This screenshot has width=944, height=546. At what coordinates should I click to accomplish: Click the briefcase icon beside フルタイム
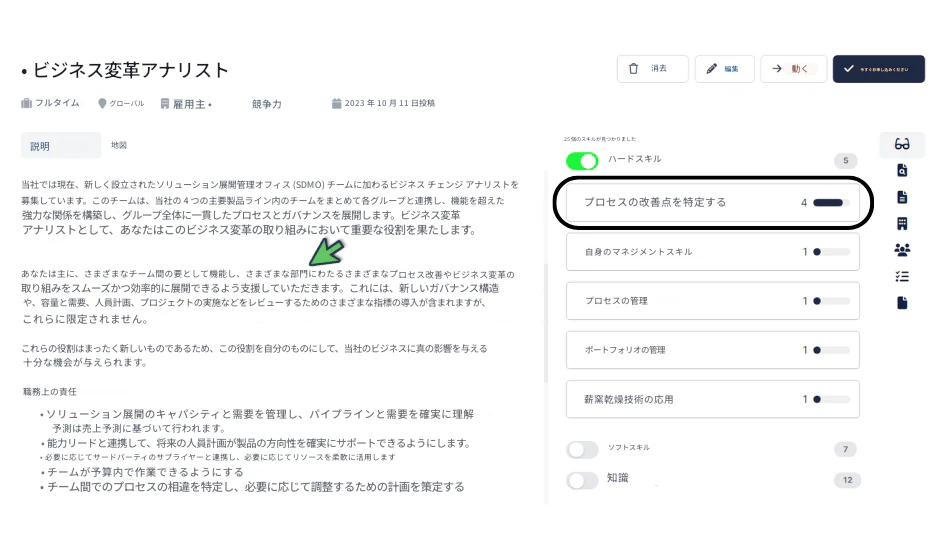point(26,104)
